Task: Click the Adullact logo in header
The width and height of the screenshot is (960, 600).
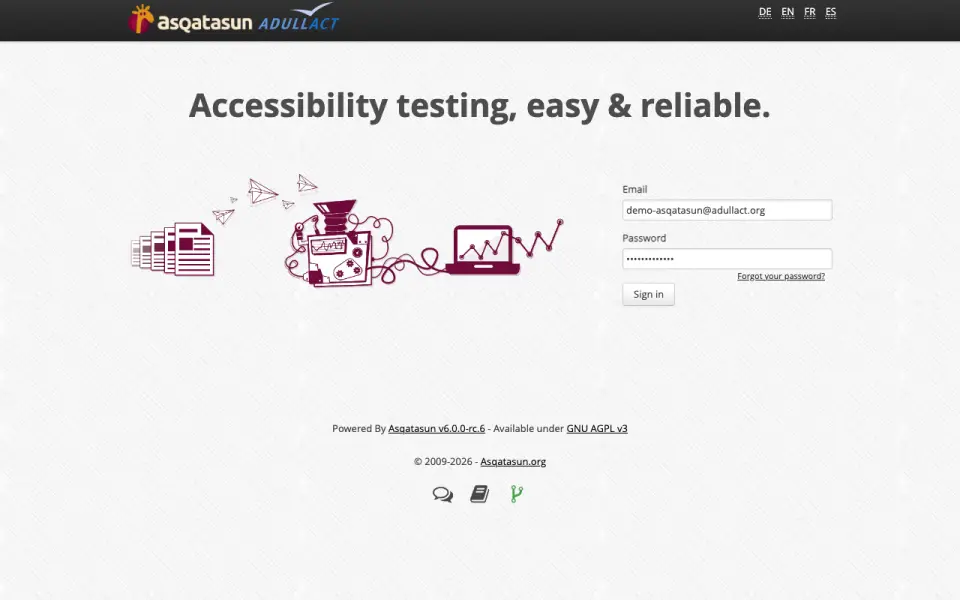Action: (299, 17)
